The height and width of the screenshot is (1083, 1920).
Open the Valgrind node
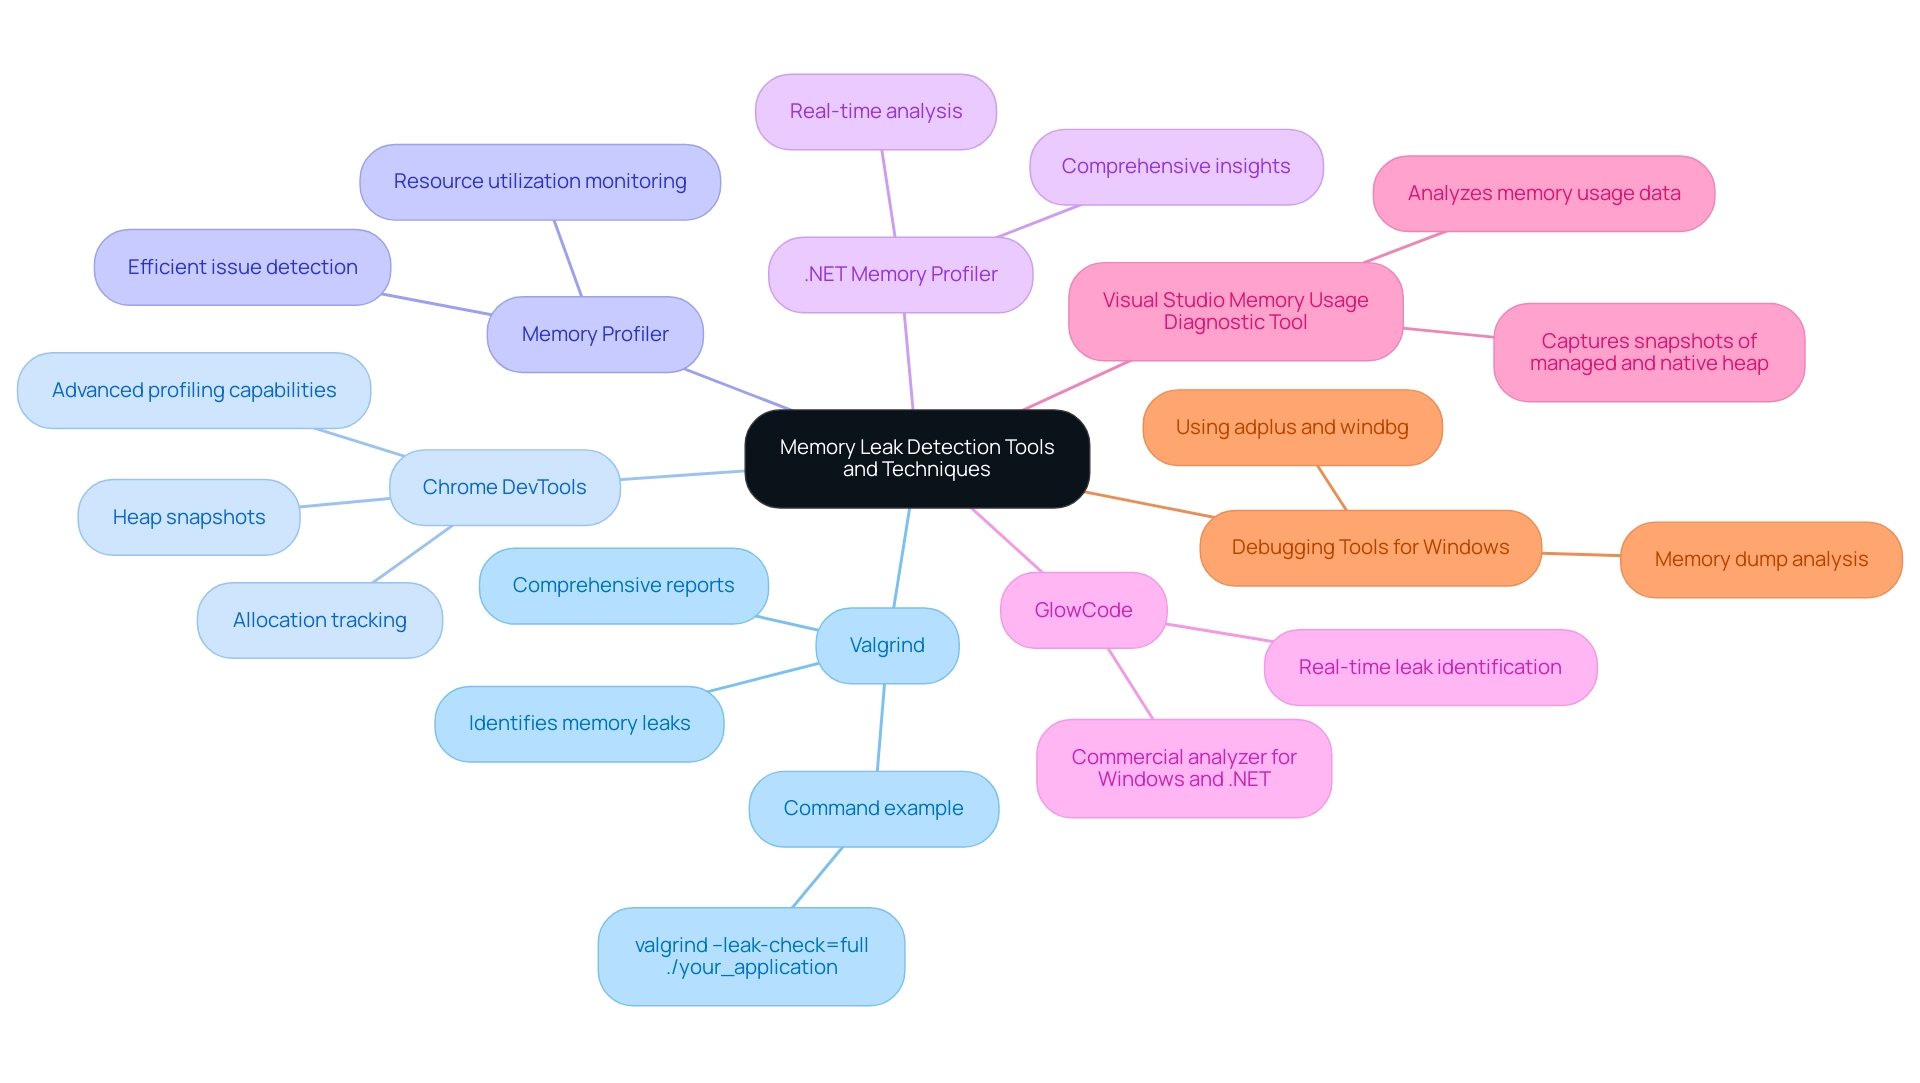(x=885, y=646)
